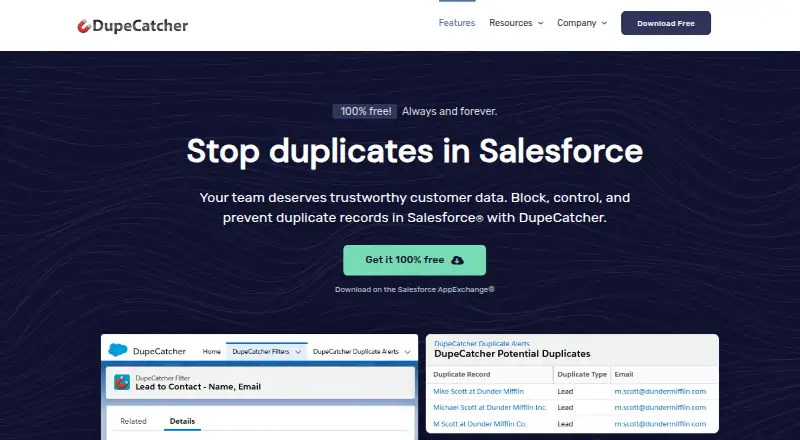Click the Get it 100% free button
Image resolution: width=800 pixels, height=440 pixels.
point(414,260)
